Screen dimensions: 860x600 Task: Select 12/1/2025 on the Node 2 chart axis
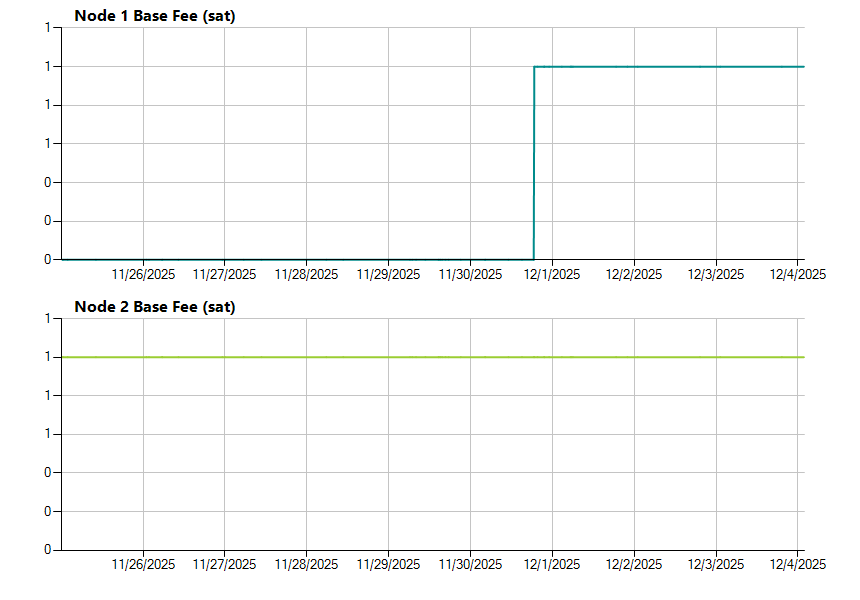tap(552, 565)
